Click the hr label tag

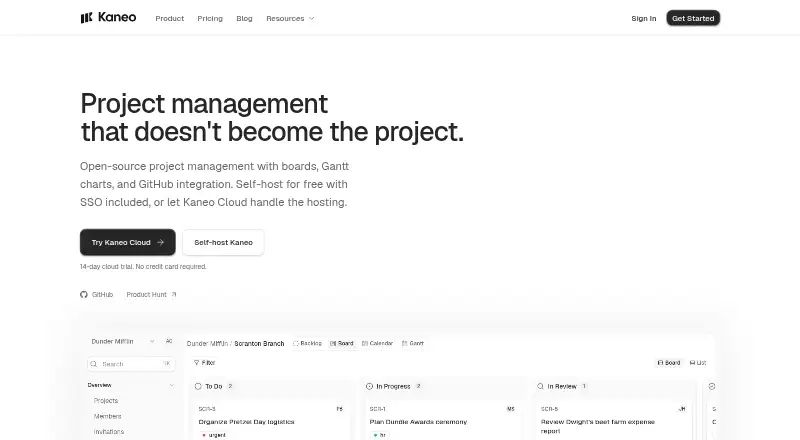pyautogui.click(x=379, y=435)
